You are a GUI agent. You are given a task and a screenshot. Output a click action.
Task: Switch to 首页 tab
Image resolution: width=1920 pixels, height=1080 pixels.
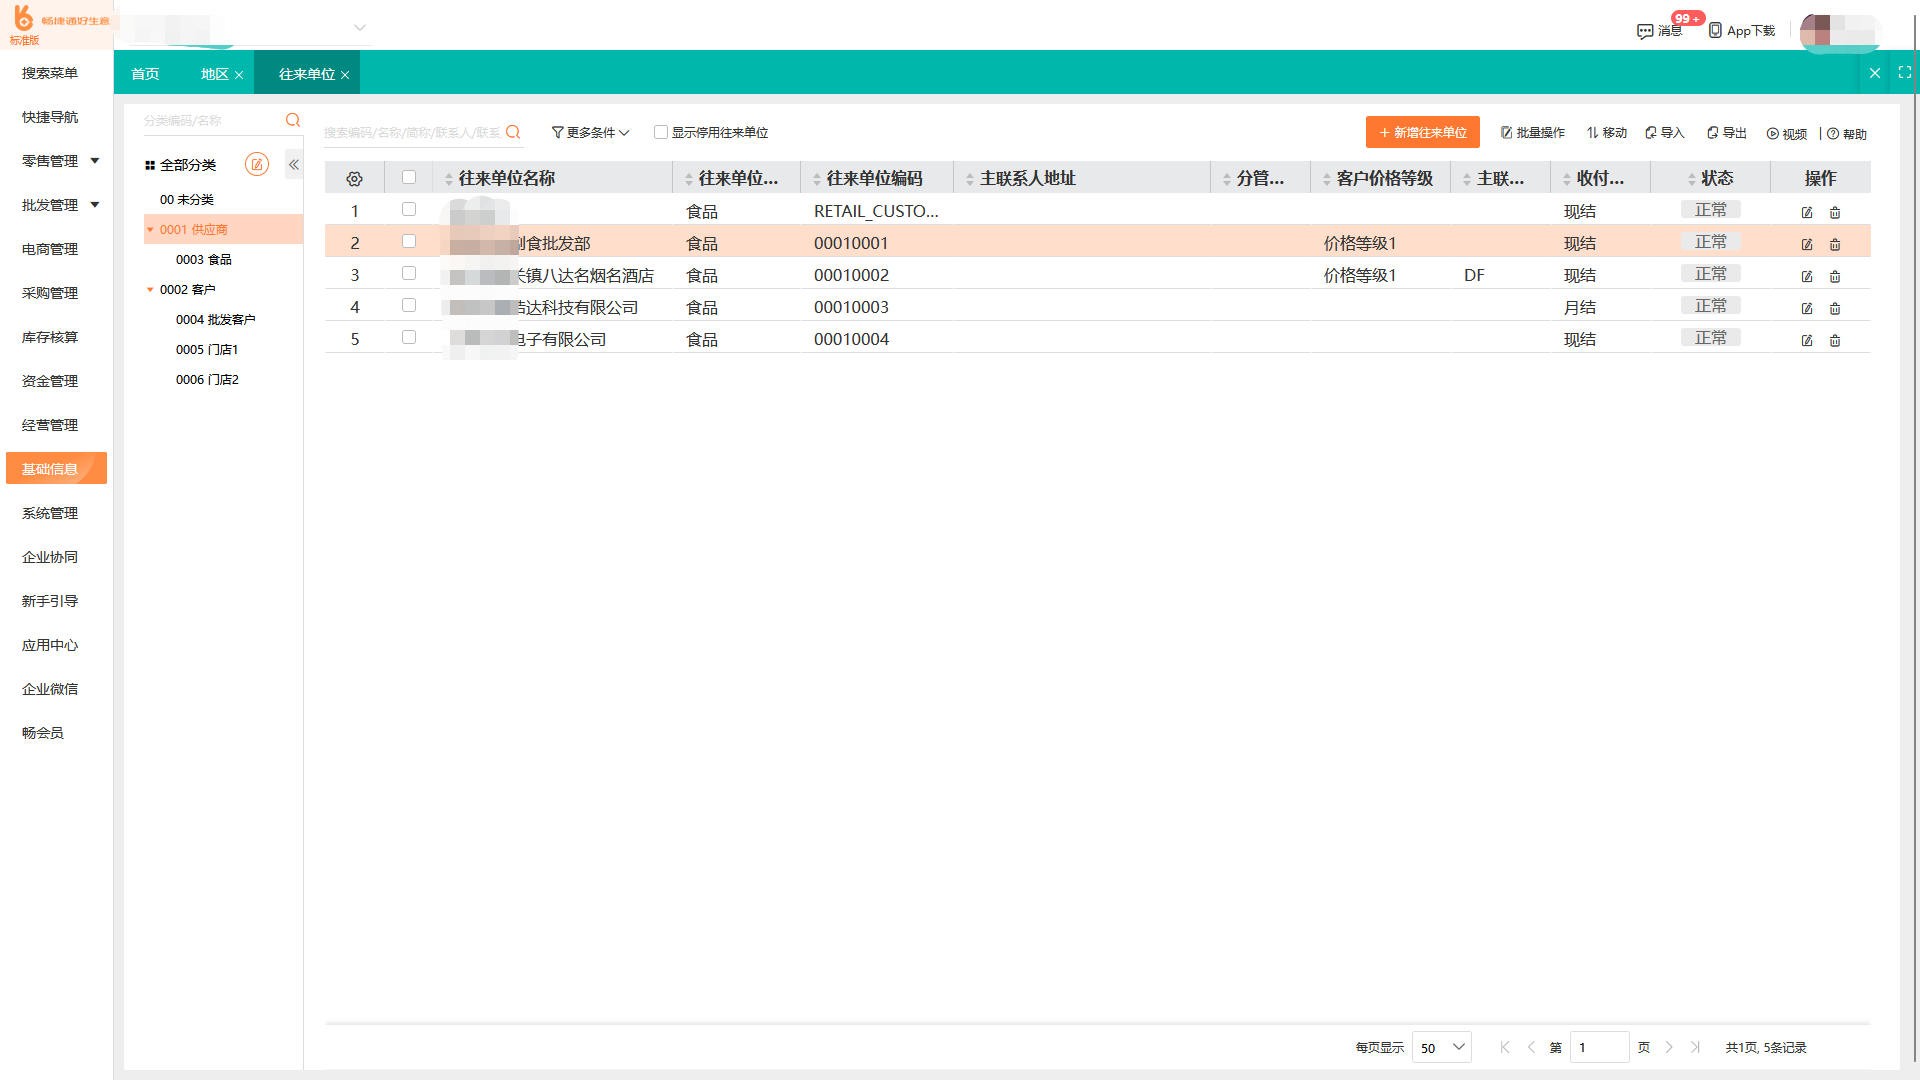click(145, 74)
